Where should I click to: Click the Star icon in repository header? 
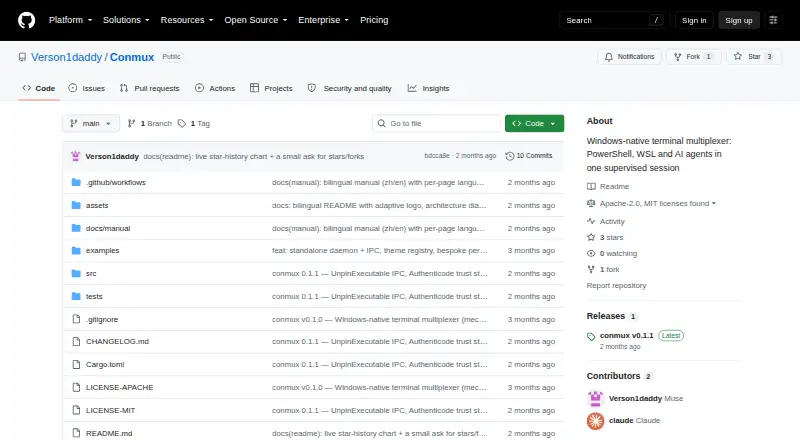[x=738, y=57]
